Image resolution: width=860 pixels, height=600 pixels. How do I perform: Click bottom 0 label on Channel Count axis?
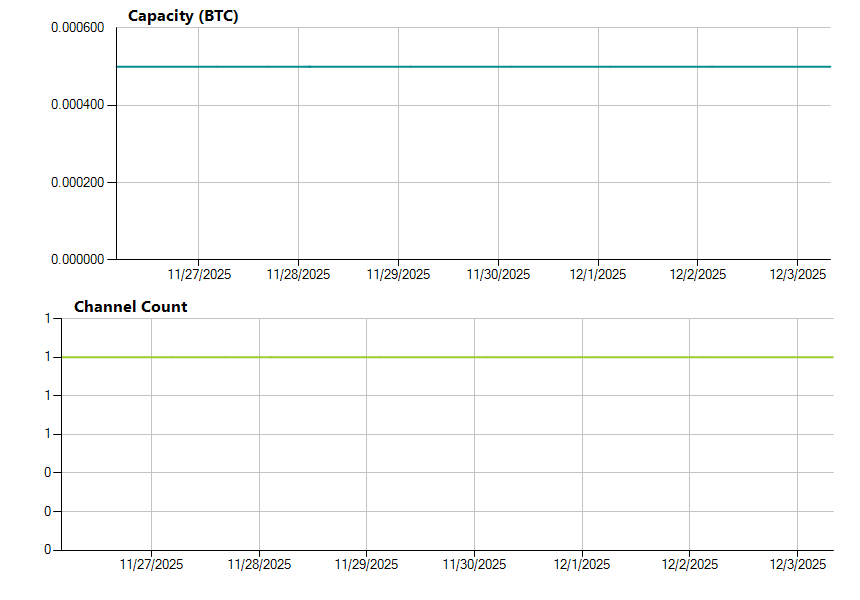[x=46, y=550]
